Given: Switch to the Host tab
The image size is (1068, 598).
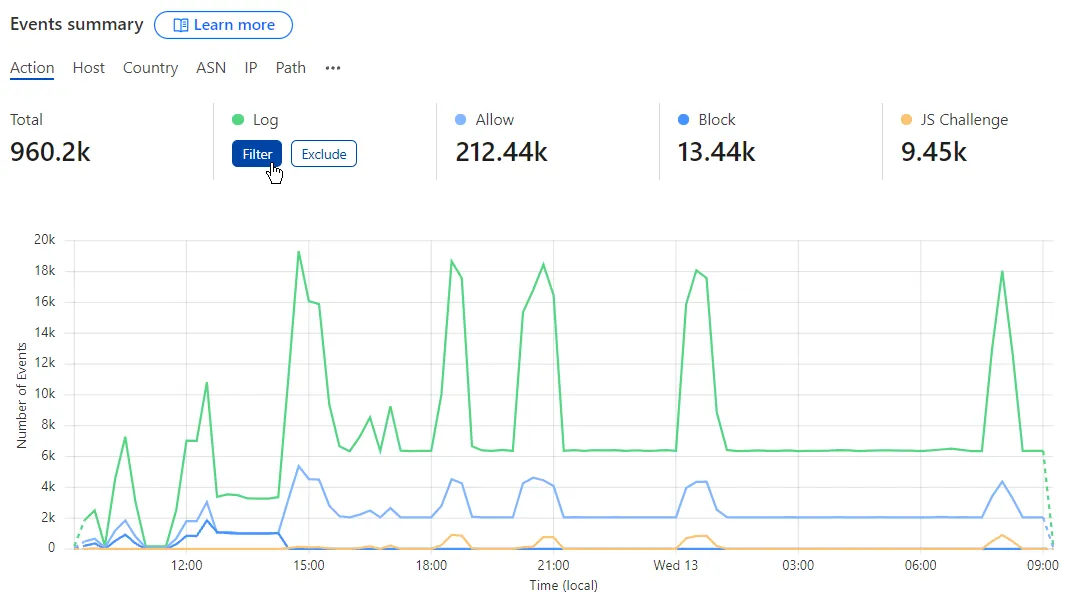Looking at the screenshot, I should 89,68.
